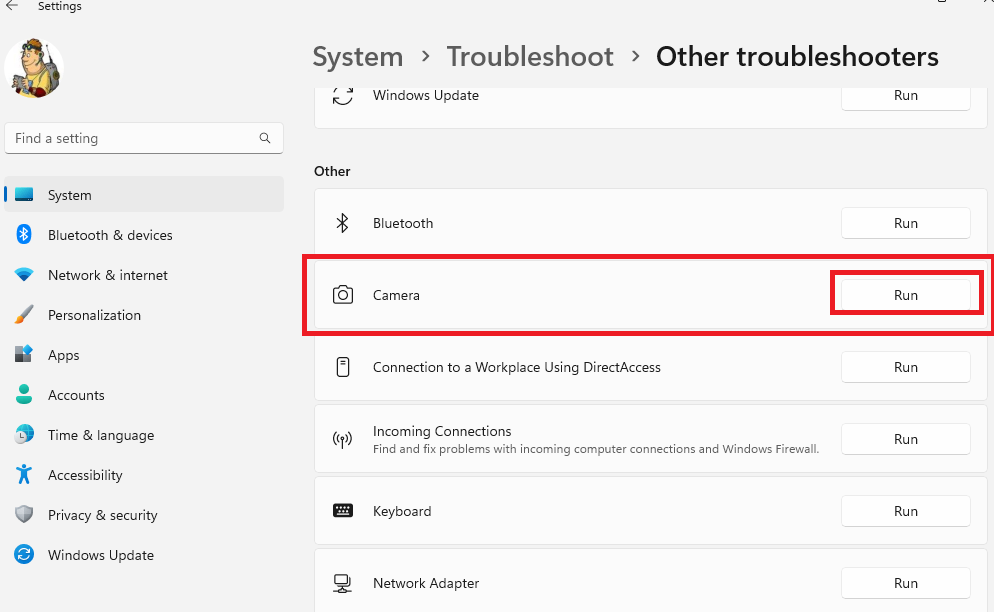The width and height of the screenshot is (994, 612).
Task: Open the user profile avatar picture
Action: click(34, 68)
